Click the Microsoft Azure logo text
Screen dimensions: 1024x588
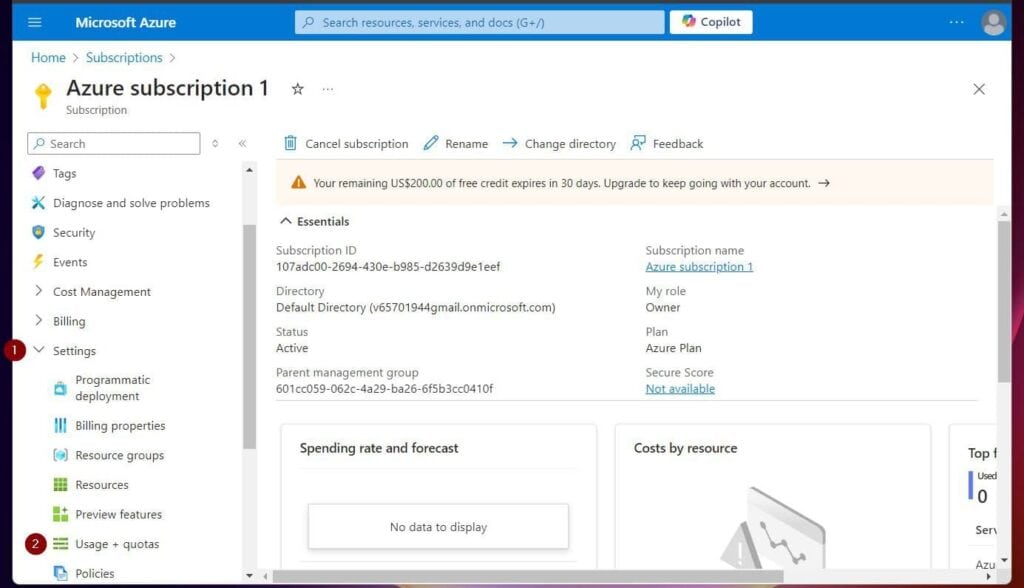125,22
